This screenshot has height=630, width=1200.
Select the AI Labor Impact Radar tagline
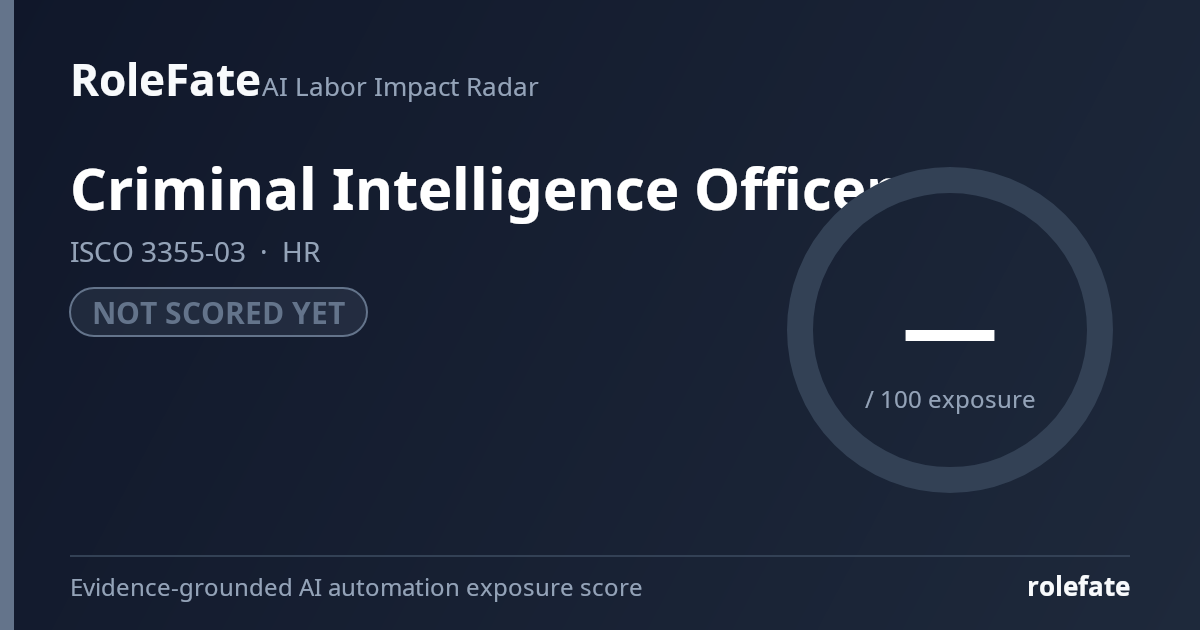(x=400, y=87)
